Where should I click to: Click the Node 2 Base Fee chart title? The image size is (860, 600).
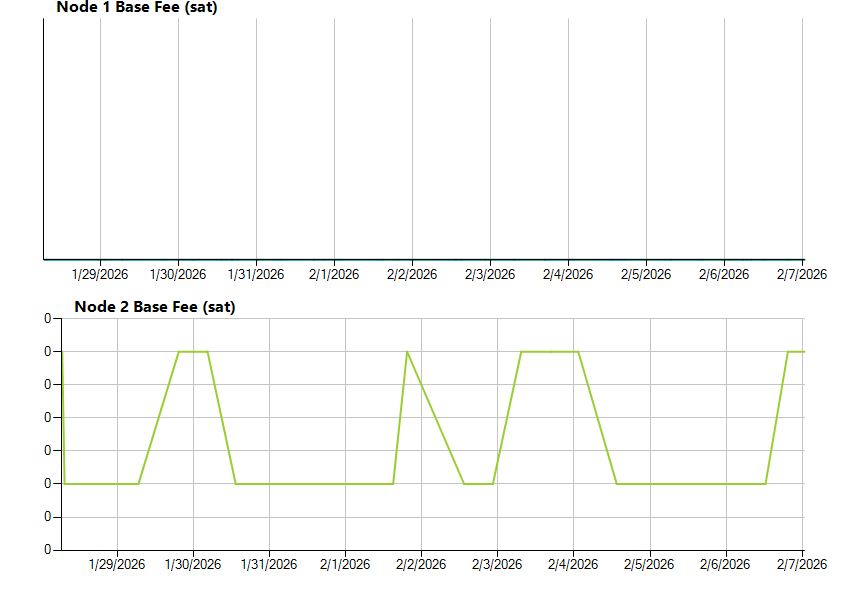tap(154, 307)
